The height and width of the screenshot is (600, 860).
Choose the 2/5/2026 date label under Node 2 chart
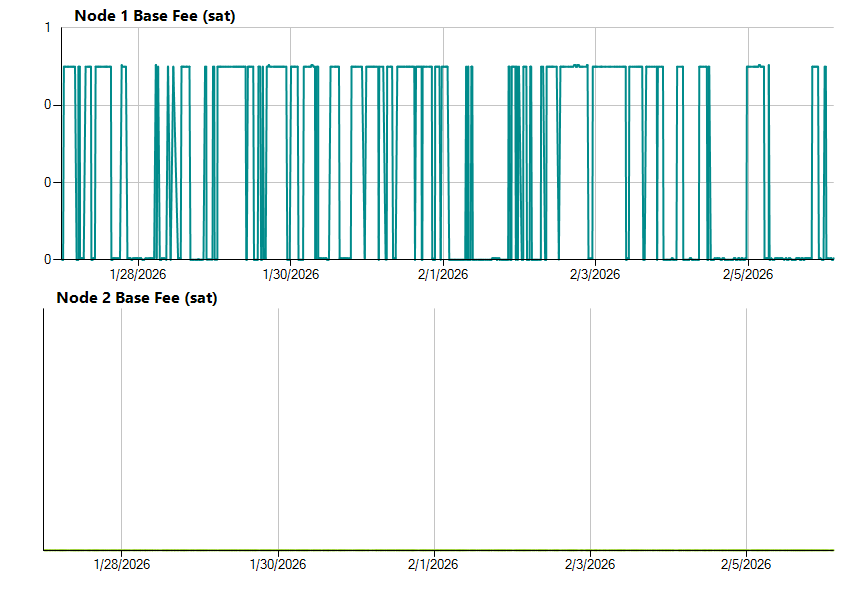coord(746,565)
